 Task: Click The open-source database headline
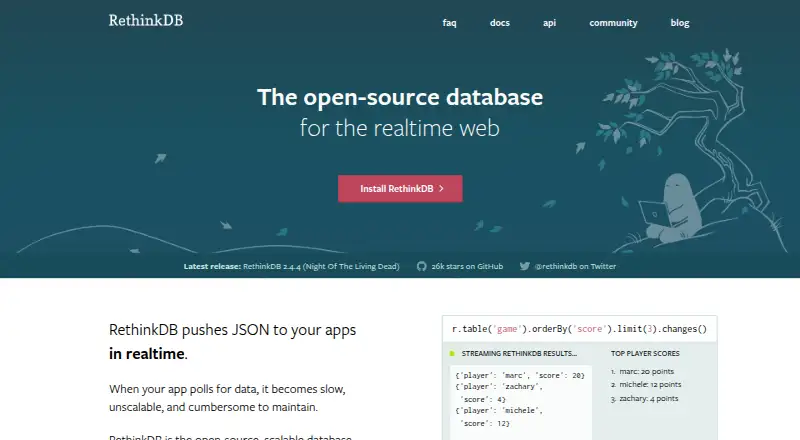tap(400, 97)
